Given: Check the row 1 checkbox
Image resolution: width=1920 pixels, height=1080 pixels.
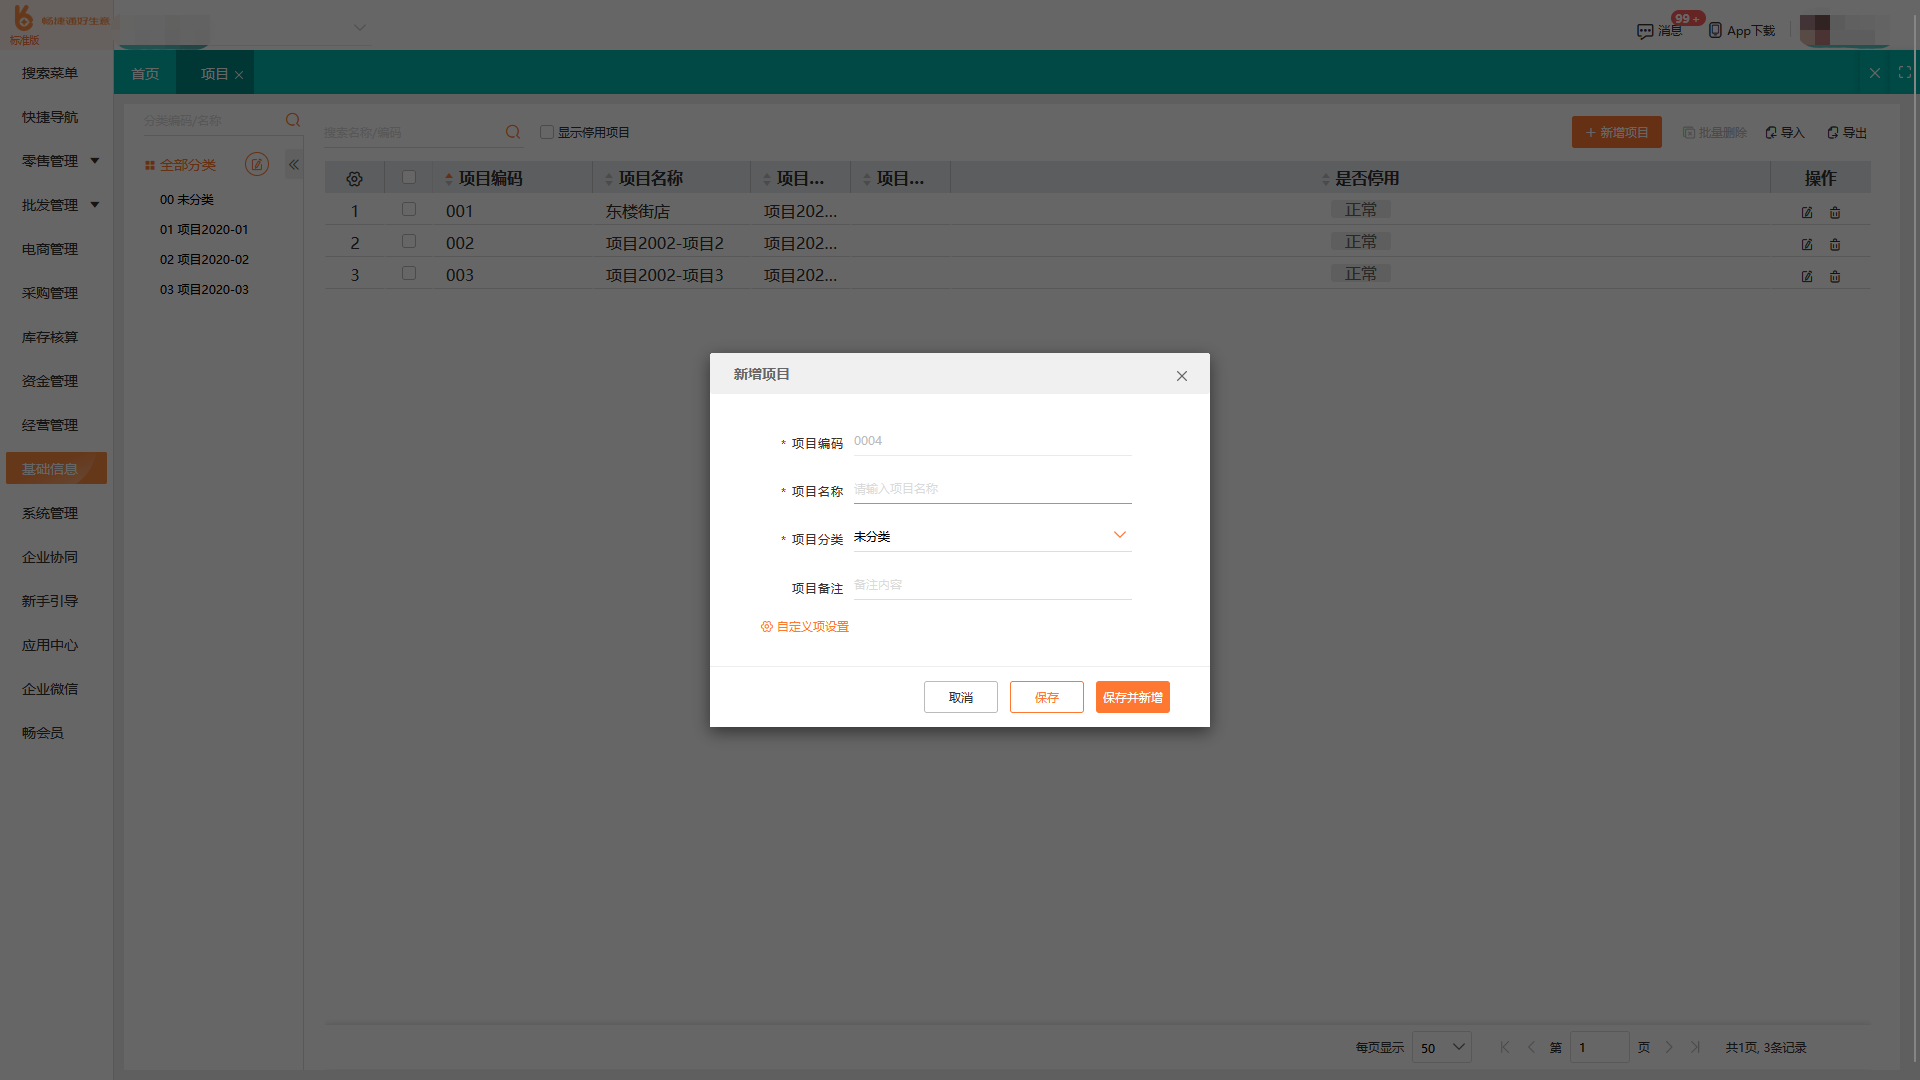Looking at the screenshot, I should tap(410, 210).
